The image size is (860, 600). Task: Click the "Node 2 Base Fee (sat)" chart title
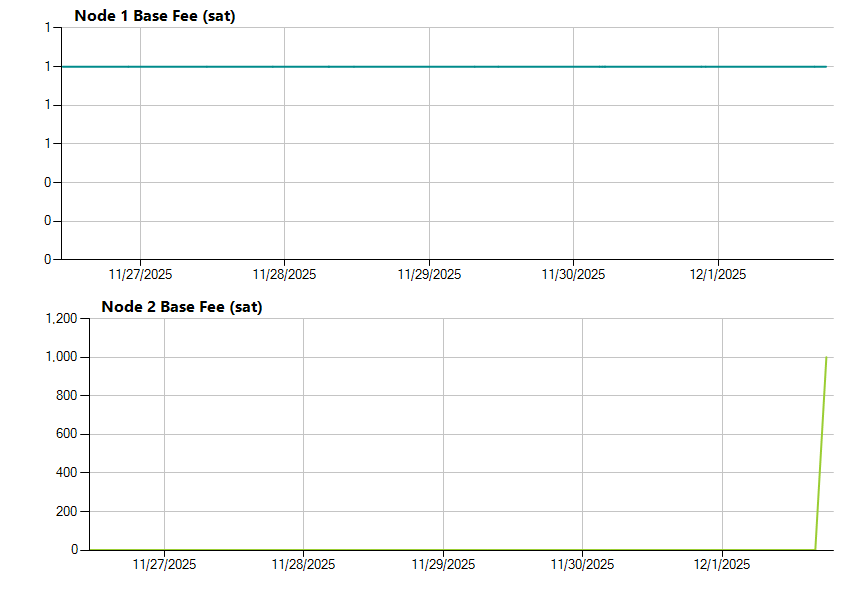click(182, 307)
